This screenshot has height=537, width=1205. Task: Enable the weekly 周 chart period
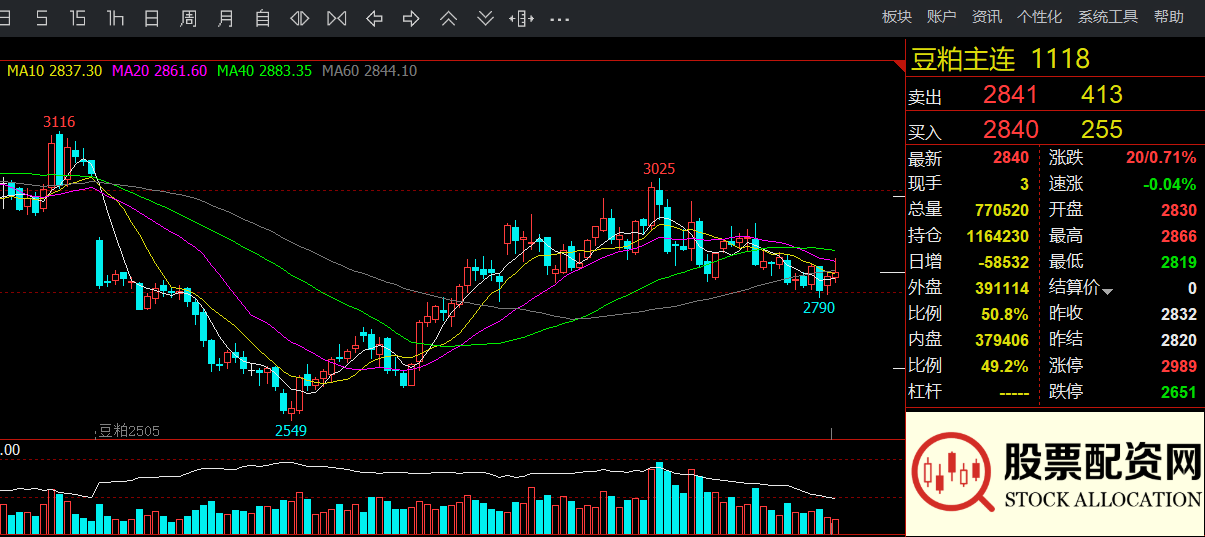pos(188,18)
